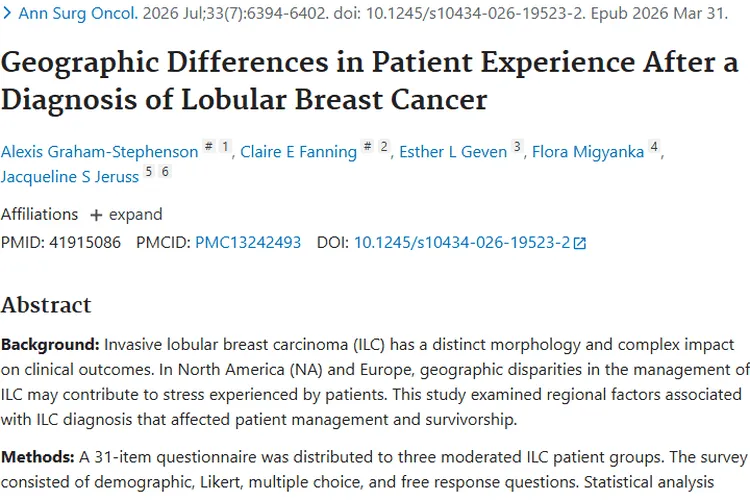This screenshot has width=750, height=500.
Task: Click the plus icon next to expand
Action: point(96,215)
